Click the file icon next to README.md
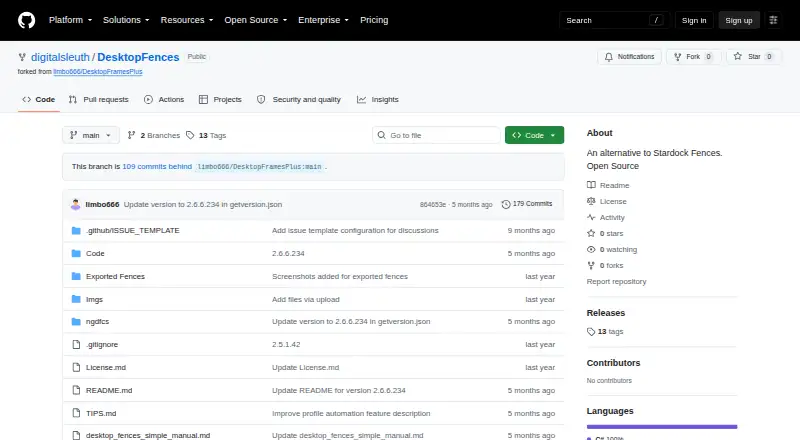 pyautogui.click(x=76, y=390)
